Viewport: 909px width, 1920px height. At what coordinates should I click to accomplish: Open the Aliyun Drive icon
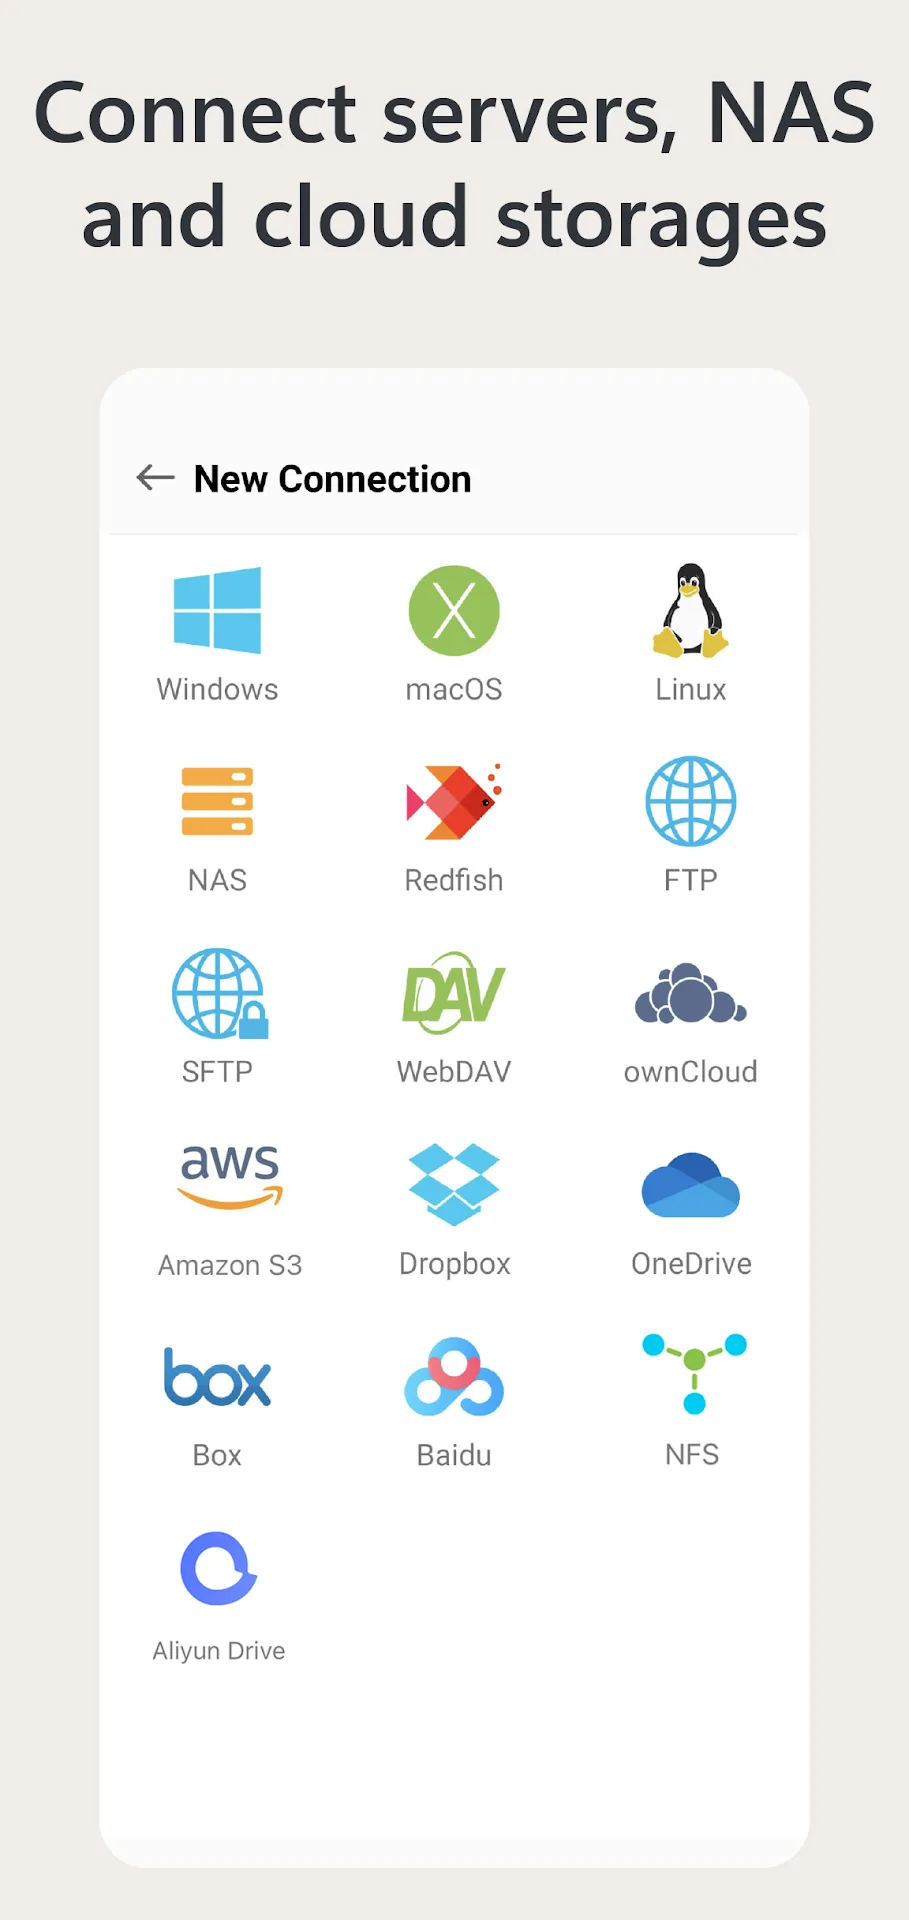219,1568
